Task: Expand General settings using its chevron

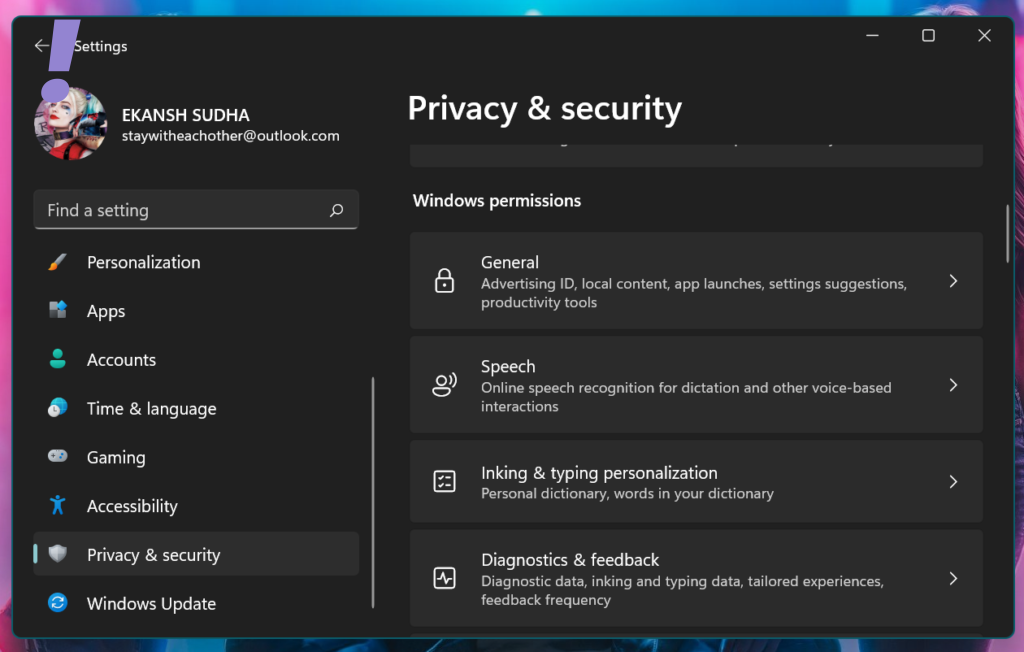Action: [953, 281]
